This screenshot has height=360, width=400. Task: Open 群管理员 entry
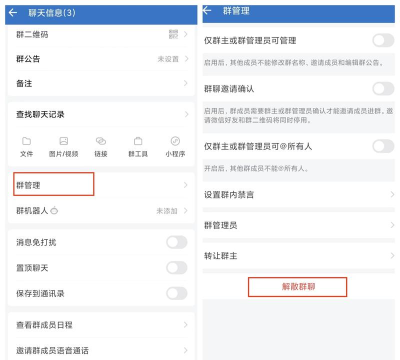click(x=299, y=225)
